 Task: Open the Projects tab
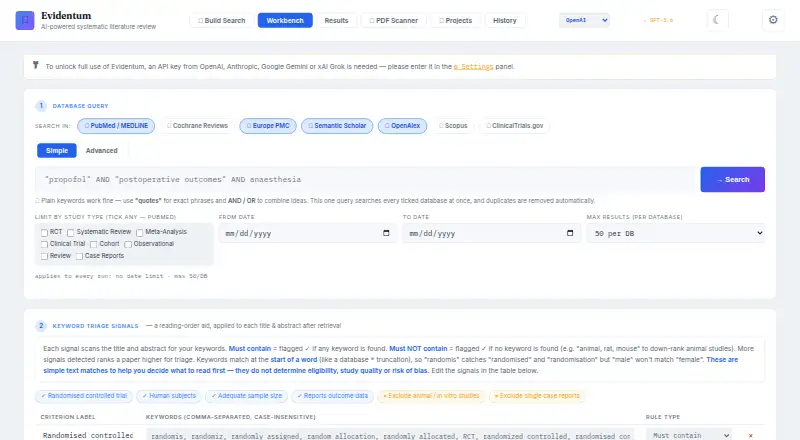(455, 20)
